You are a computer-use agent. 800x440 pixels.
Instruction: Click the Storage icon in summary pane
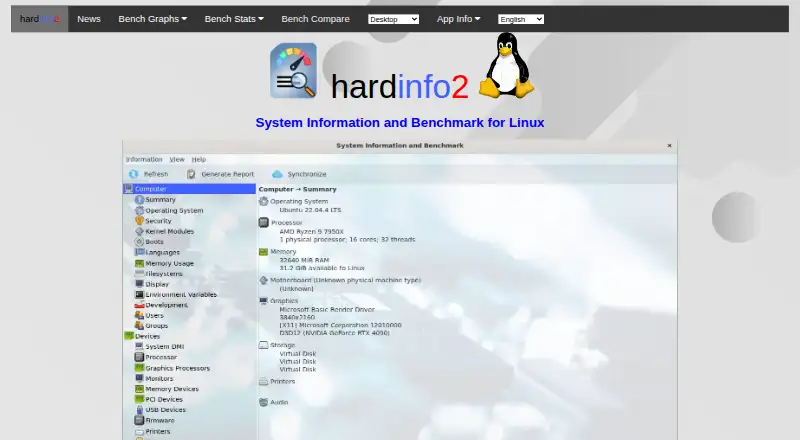pos(264,345)
